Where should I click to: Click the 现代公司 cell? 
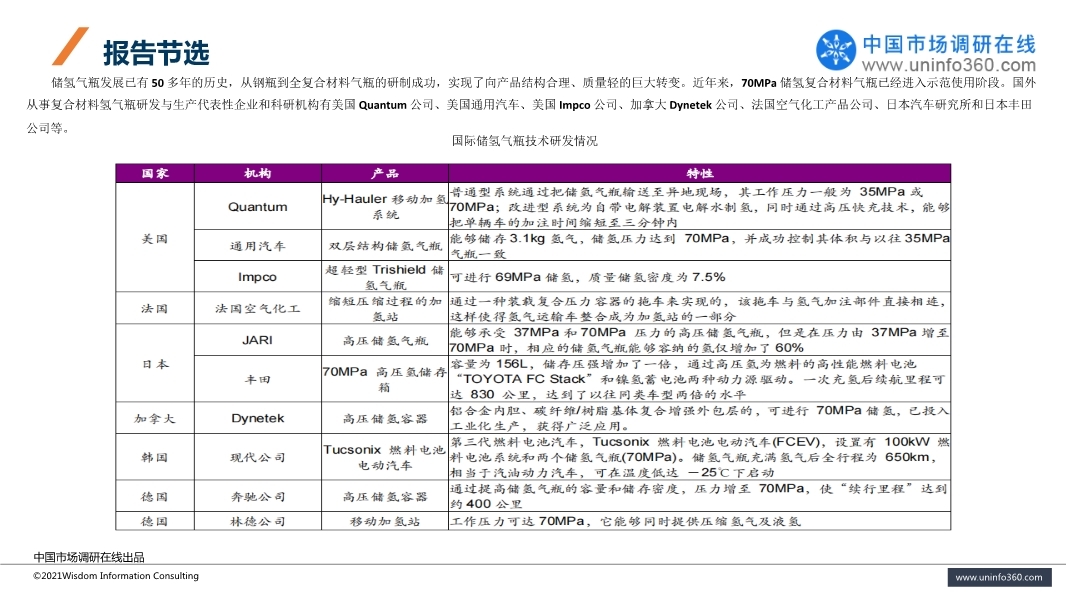pos(257,457)
